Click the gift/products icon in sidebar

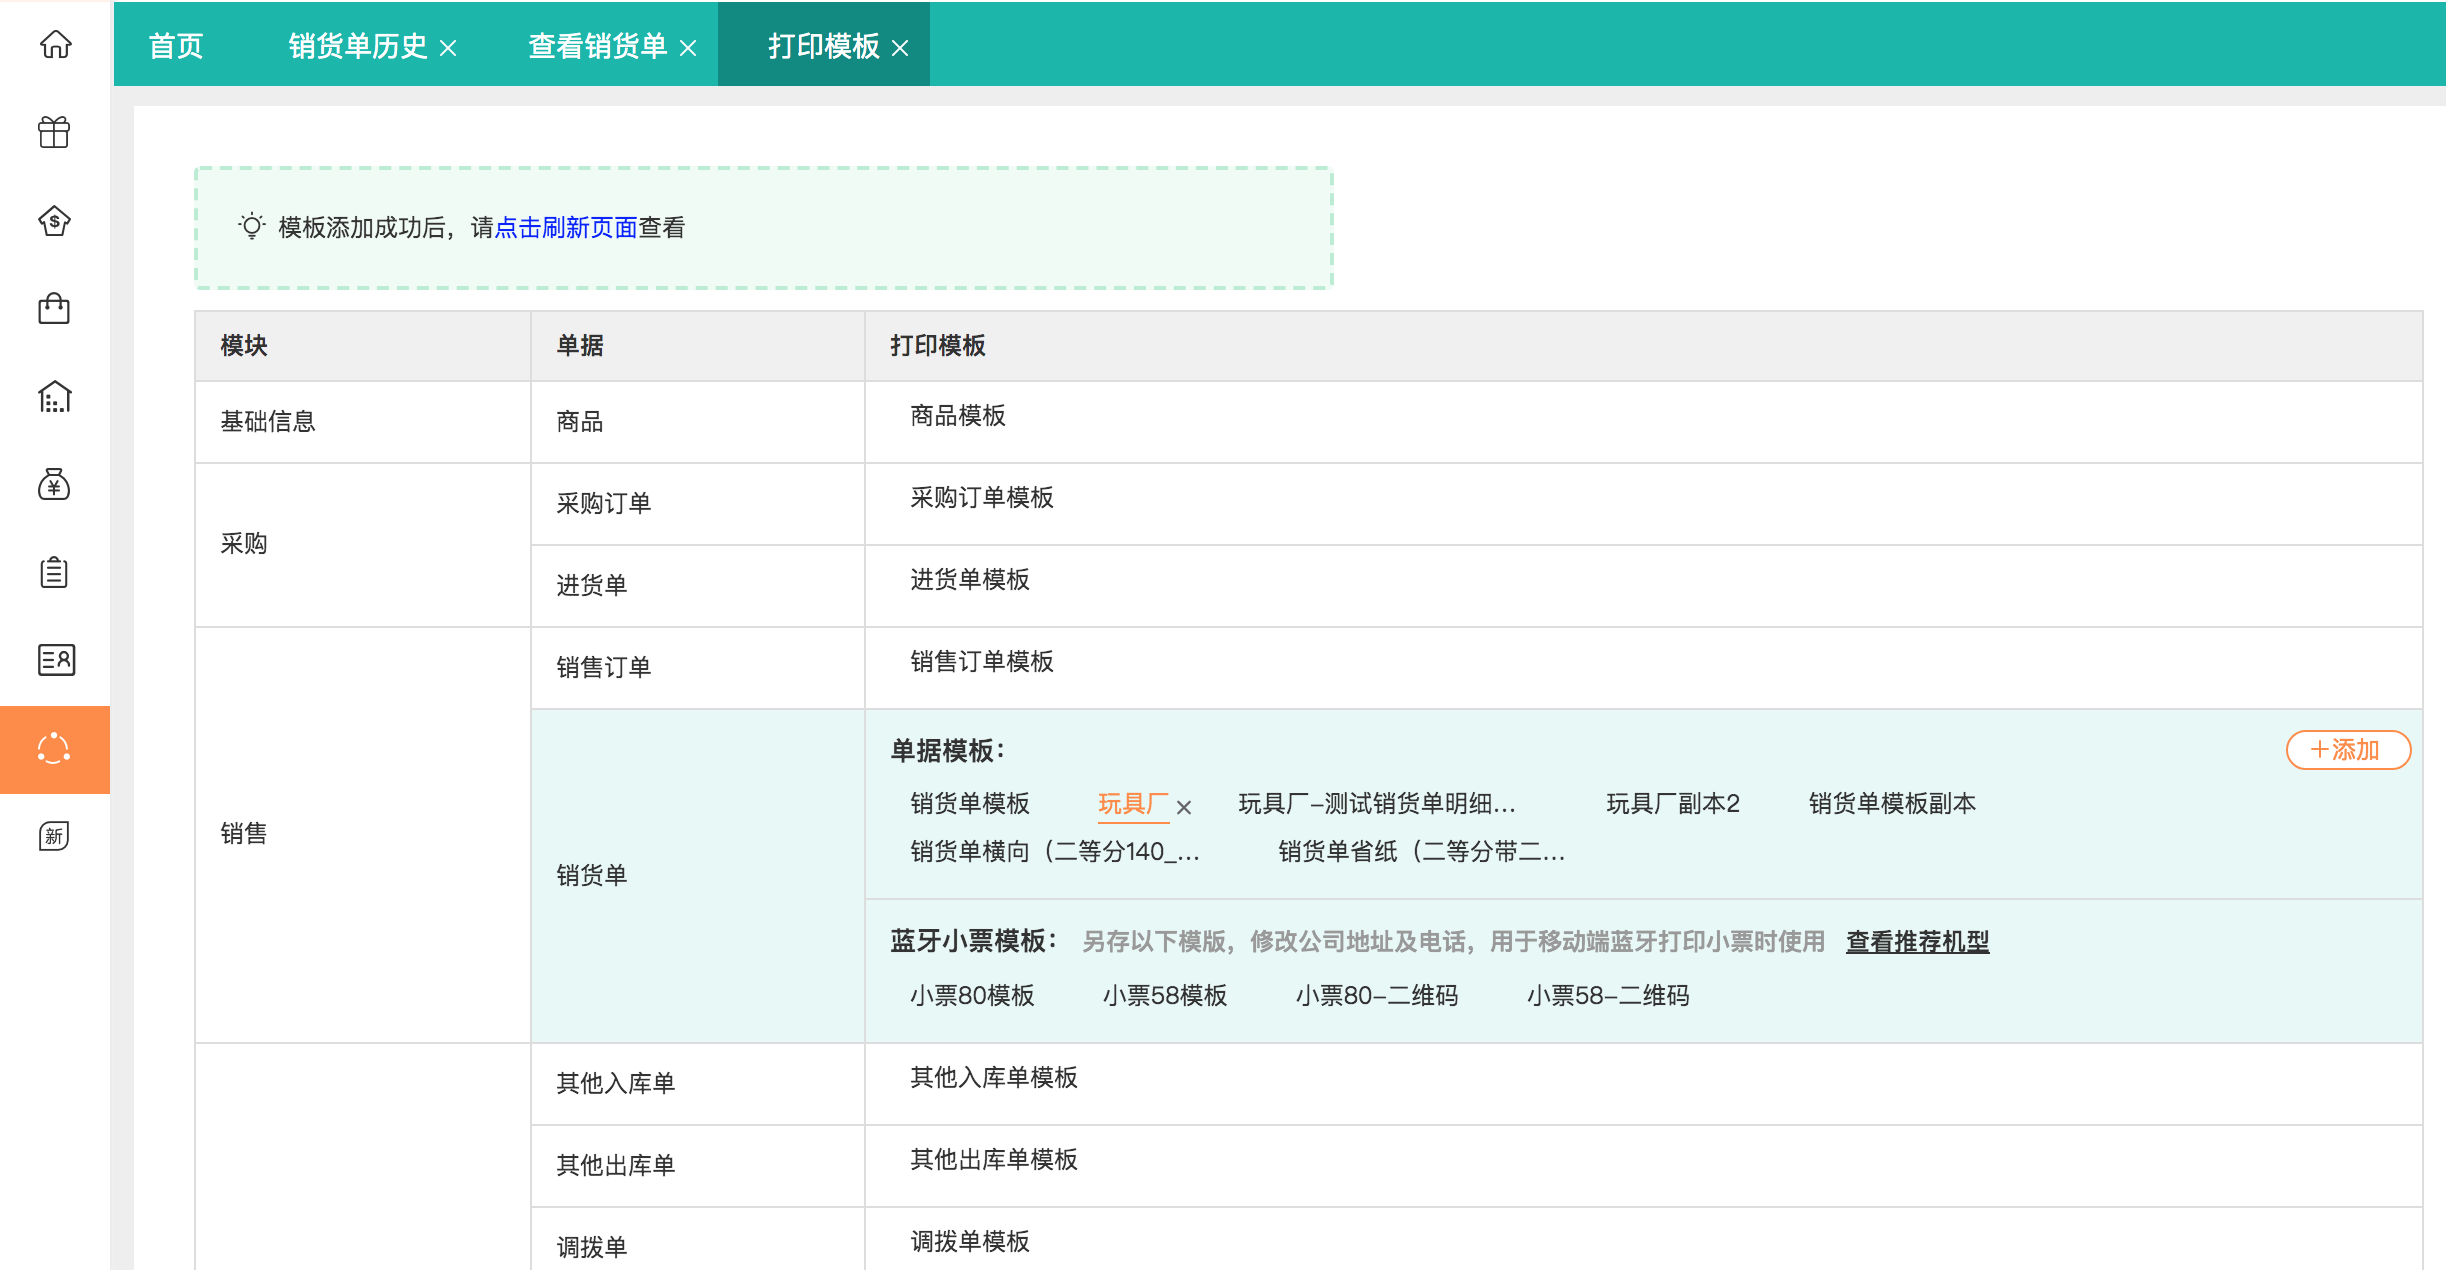pyautogui.click(x=55, y=133)
